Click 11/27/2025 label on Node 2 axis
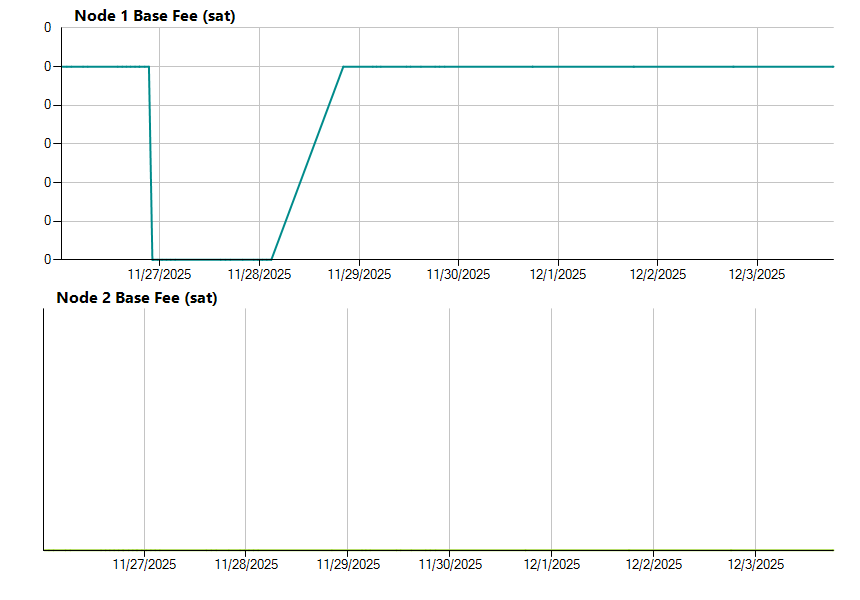The height and width of the screenshot is (600, 860). (144, 564)
